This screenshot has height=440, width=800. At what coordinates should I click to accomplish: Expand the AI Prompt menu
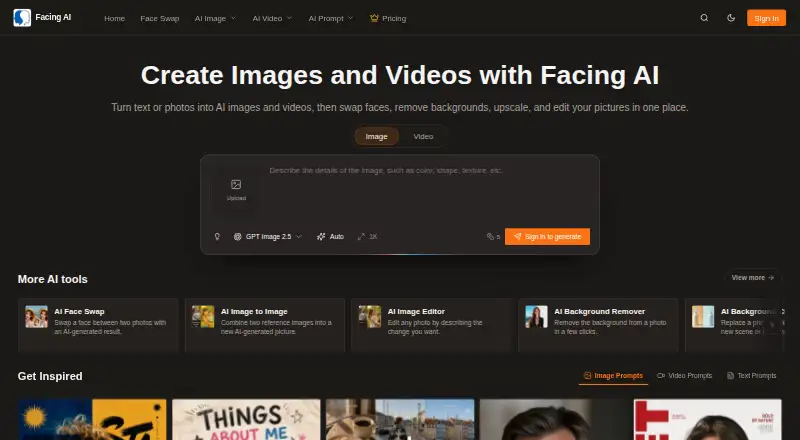(x=331, y=18)
